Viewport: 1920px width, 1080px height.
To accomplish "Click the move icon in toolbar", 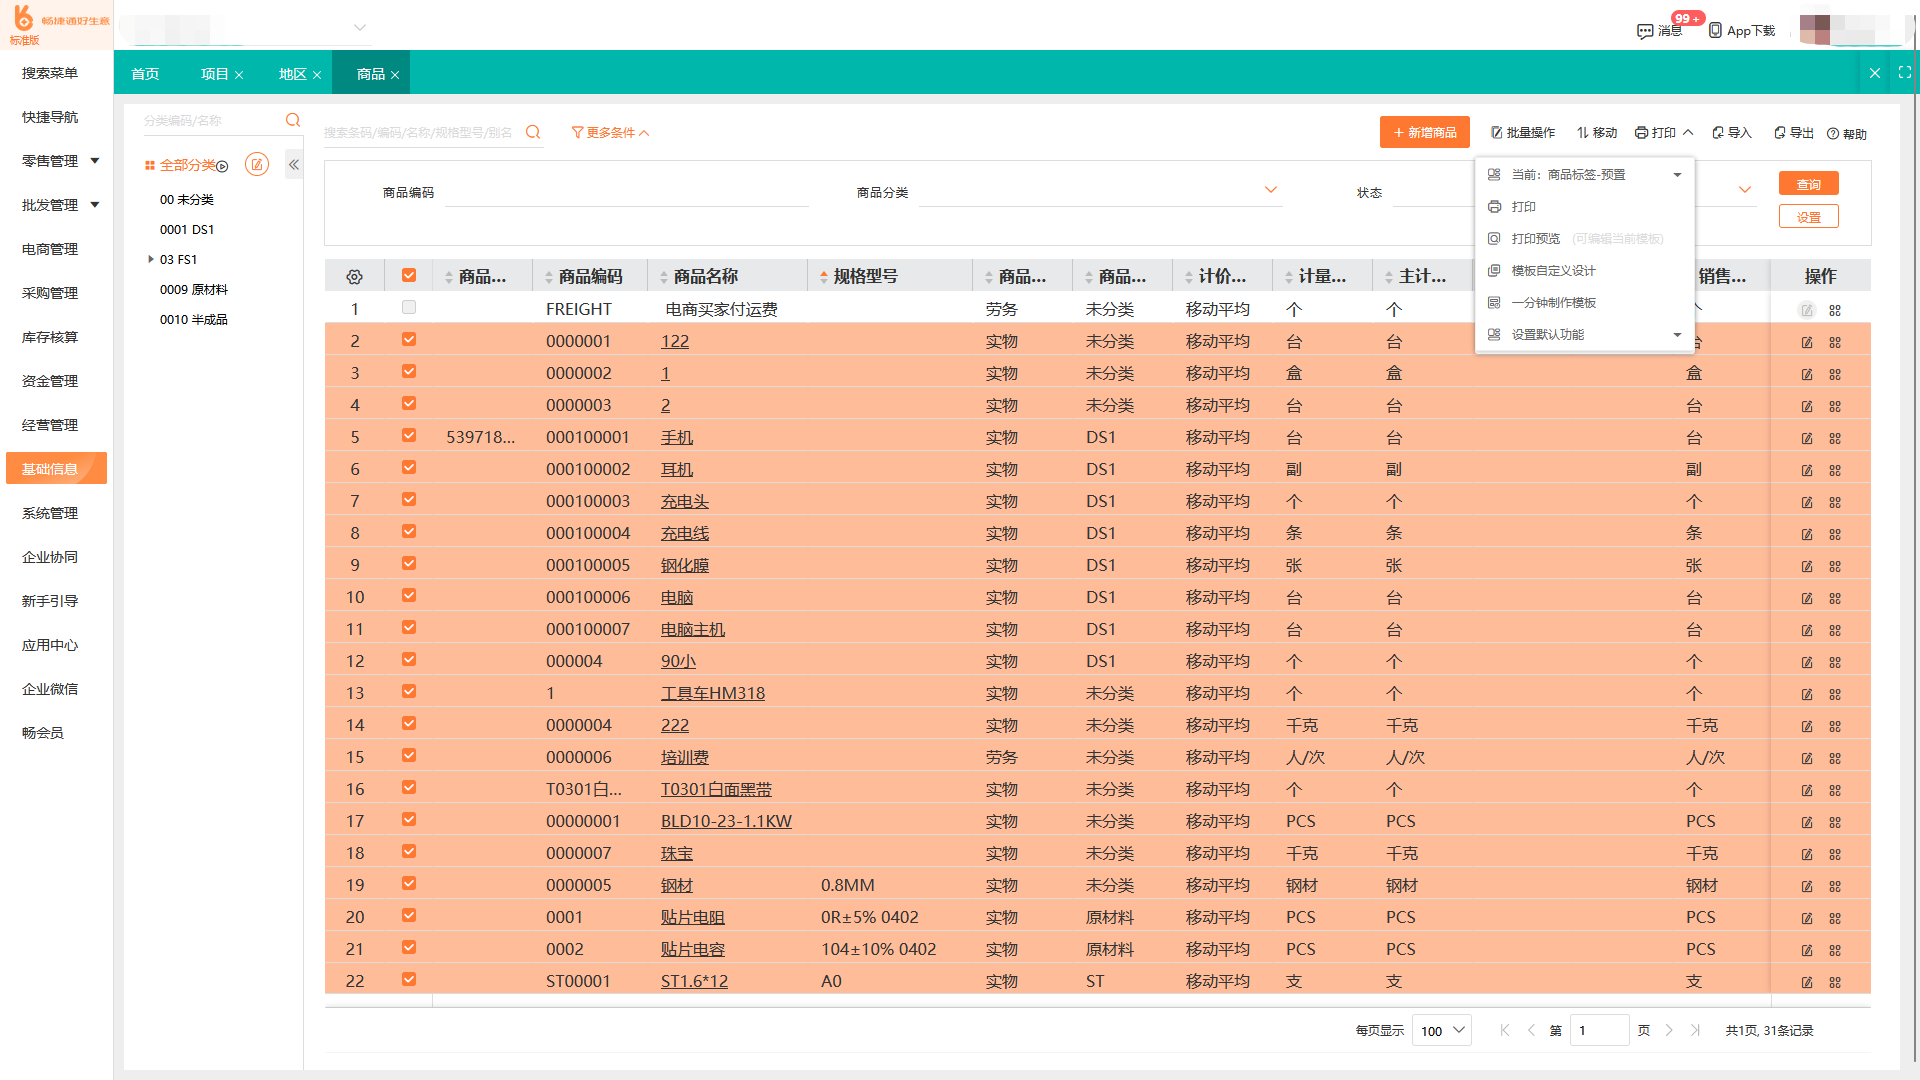I will 1581,131.
